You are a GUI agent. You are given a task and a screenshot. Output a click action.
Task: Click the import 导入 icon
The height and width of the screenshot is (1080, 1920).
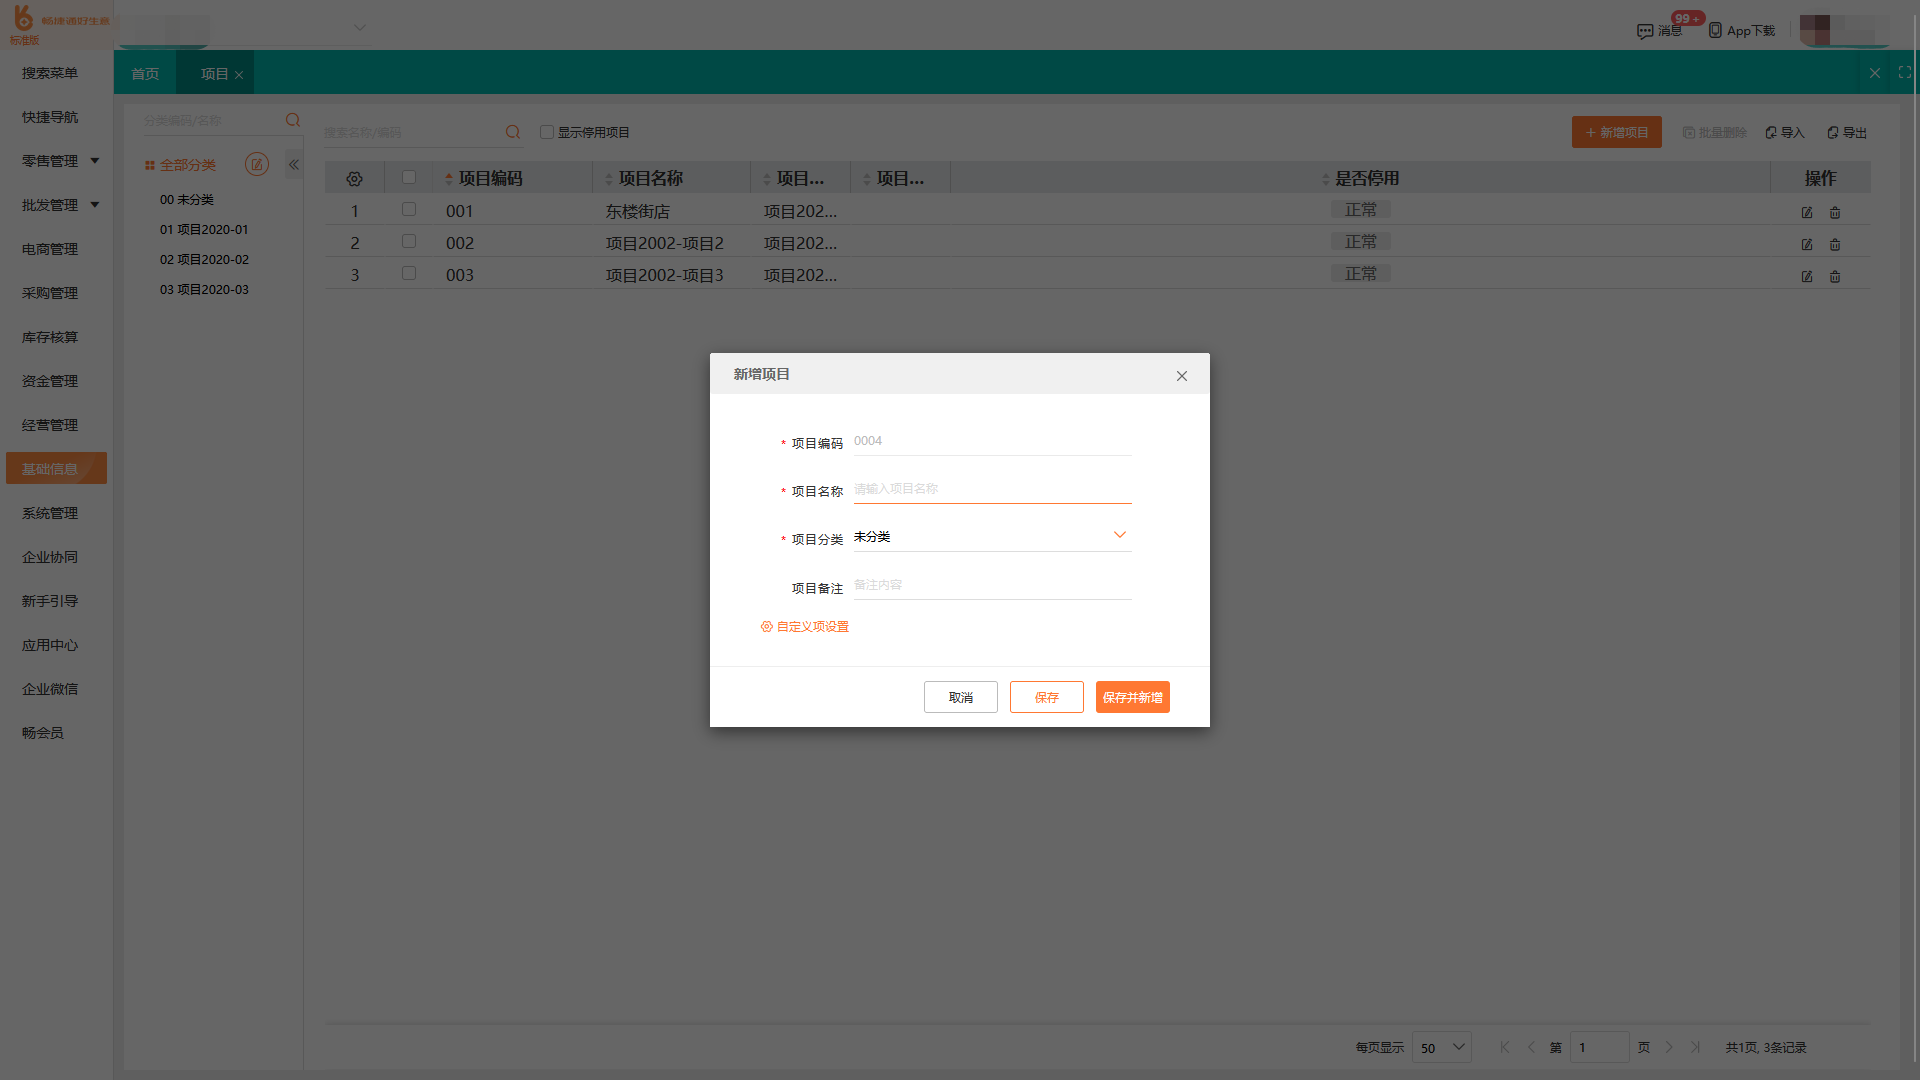pyautogui.click(x=1785, y=131)
